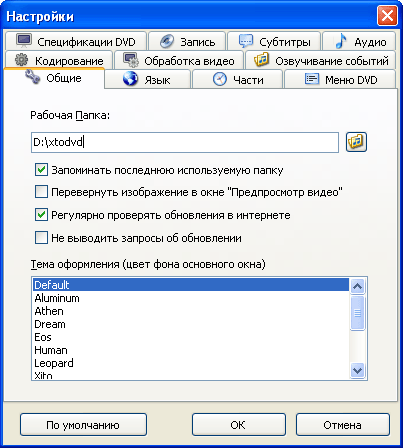
Task: Browse for working folder with folder icon
Action: 356,142
